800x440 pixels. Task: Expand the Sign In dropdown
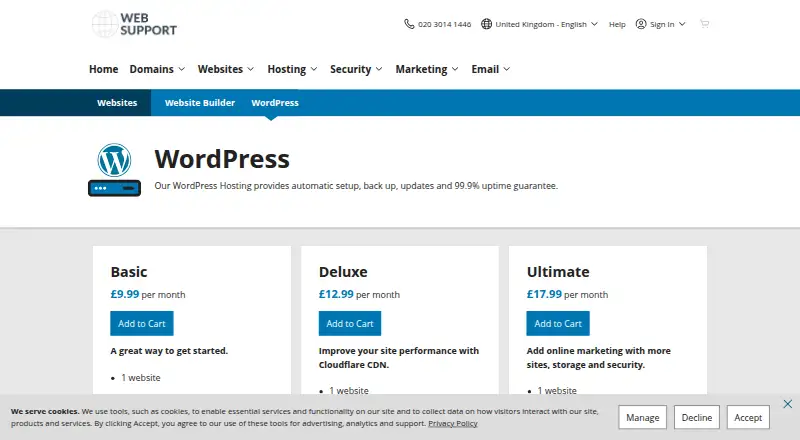click(661, 24)
